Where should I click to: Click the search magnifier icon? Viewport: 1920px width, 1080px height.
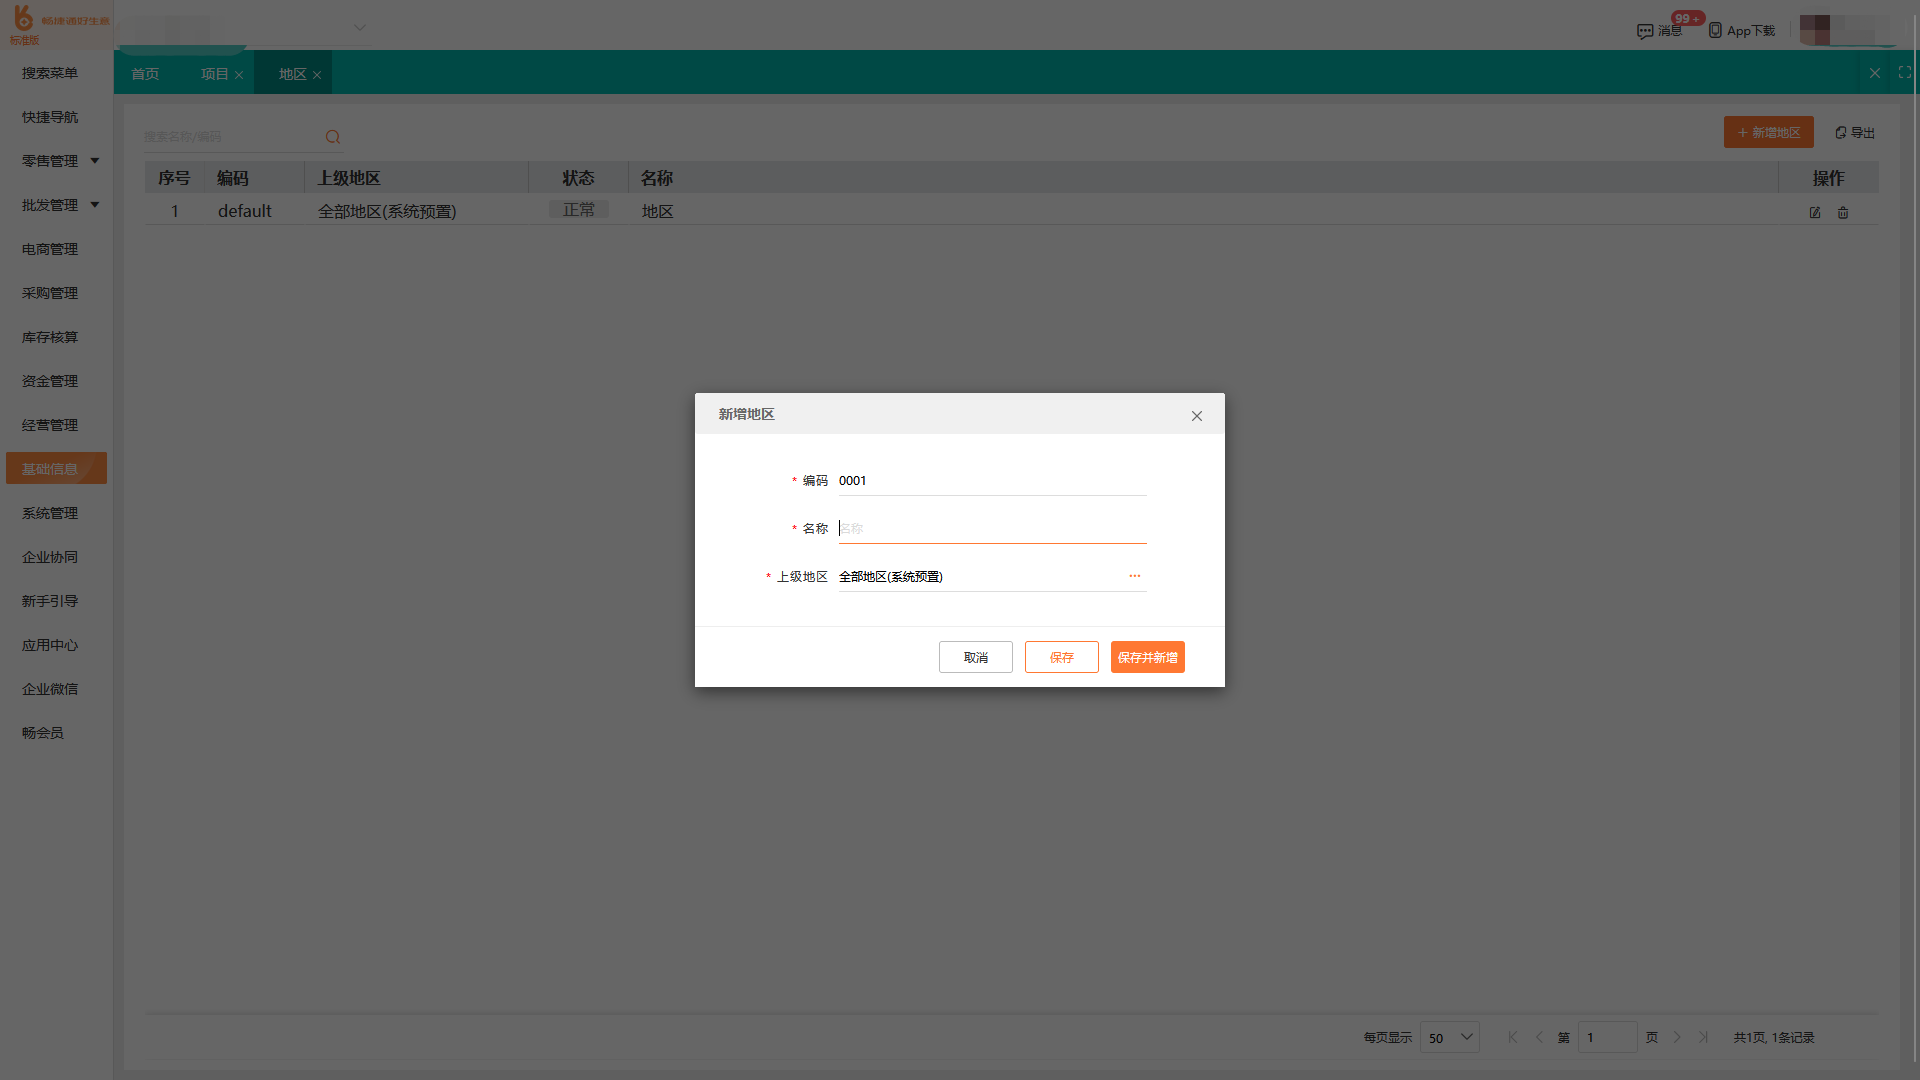click(x=334, y=136)
